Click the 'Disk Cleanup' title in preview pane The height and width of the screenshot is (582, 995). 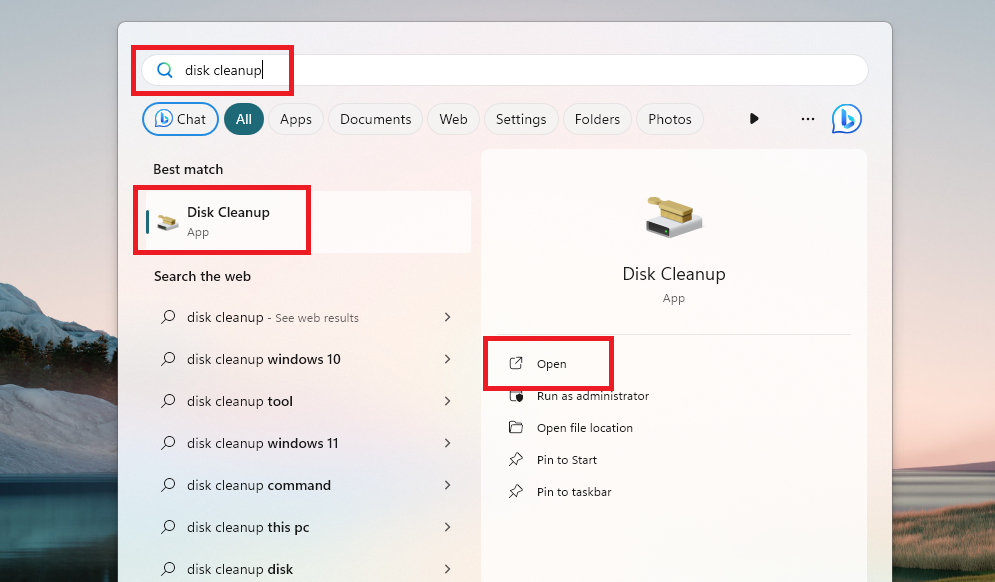tap(674, 274)
